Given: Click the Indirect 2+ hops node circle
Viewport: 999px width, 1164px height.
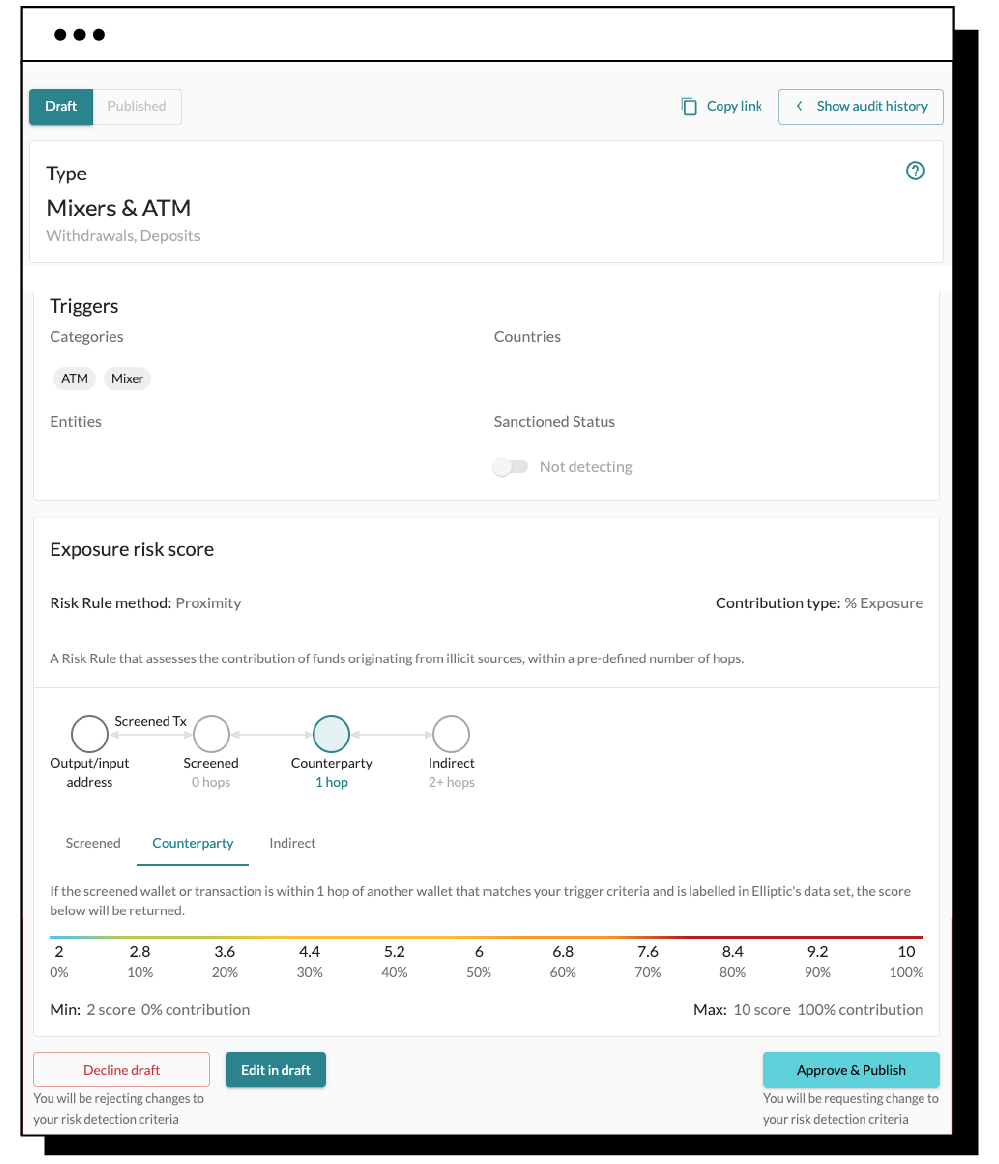Looking at the screenshot, I should point(451,733).
